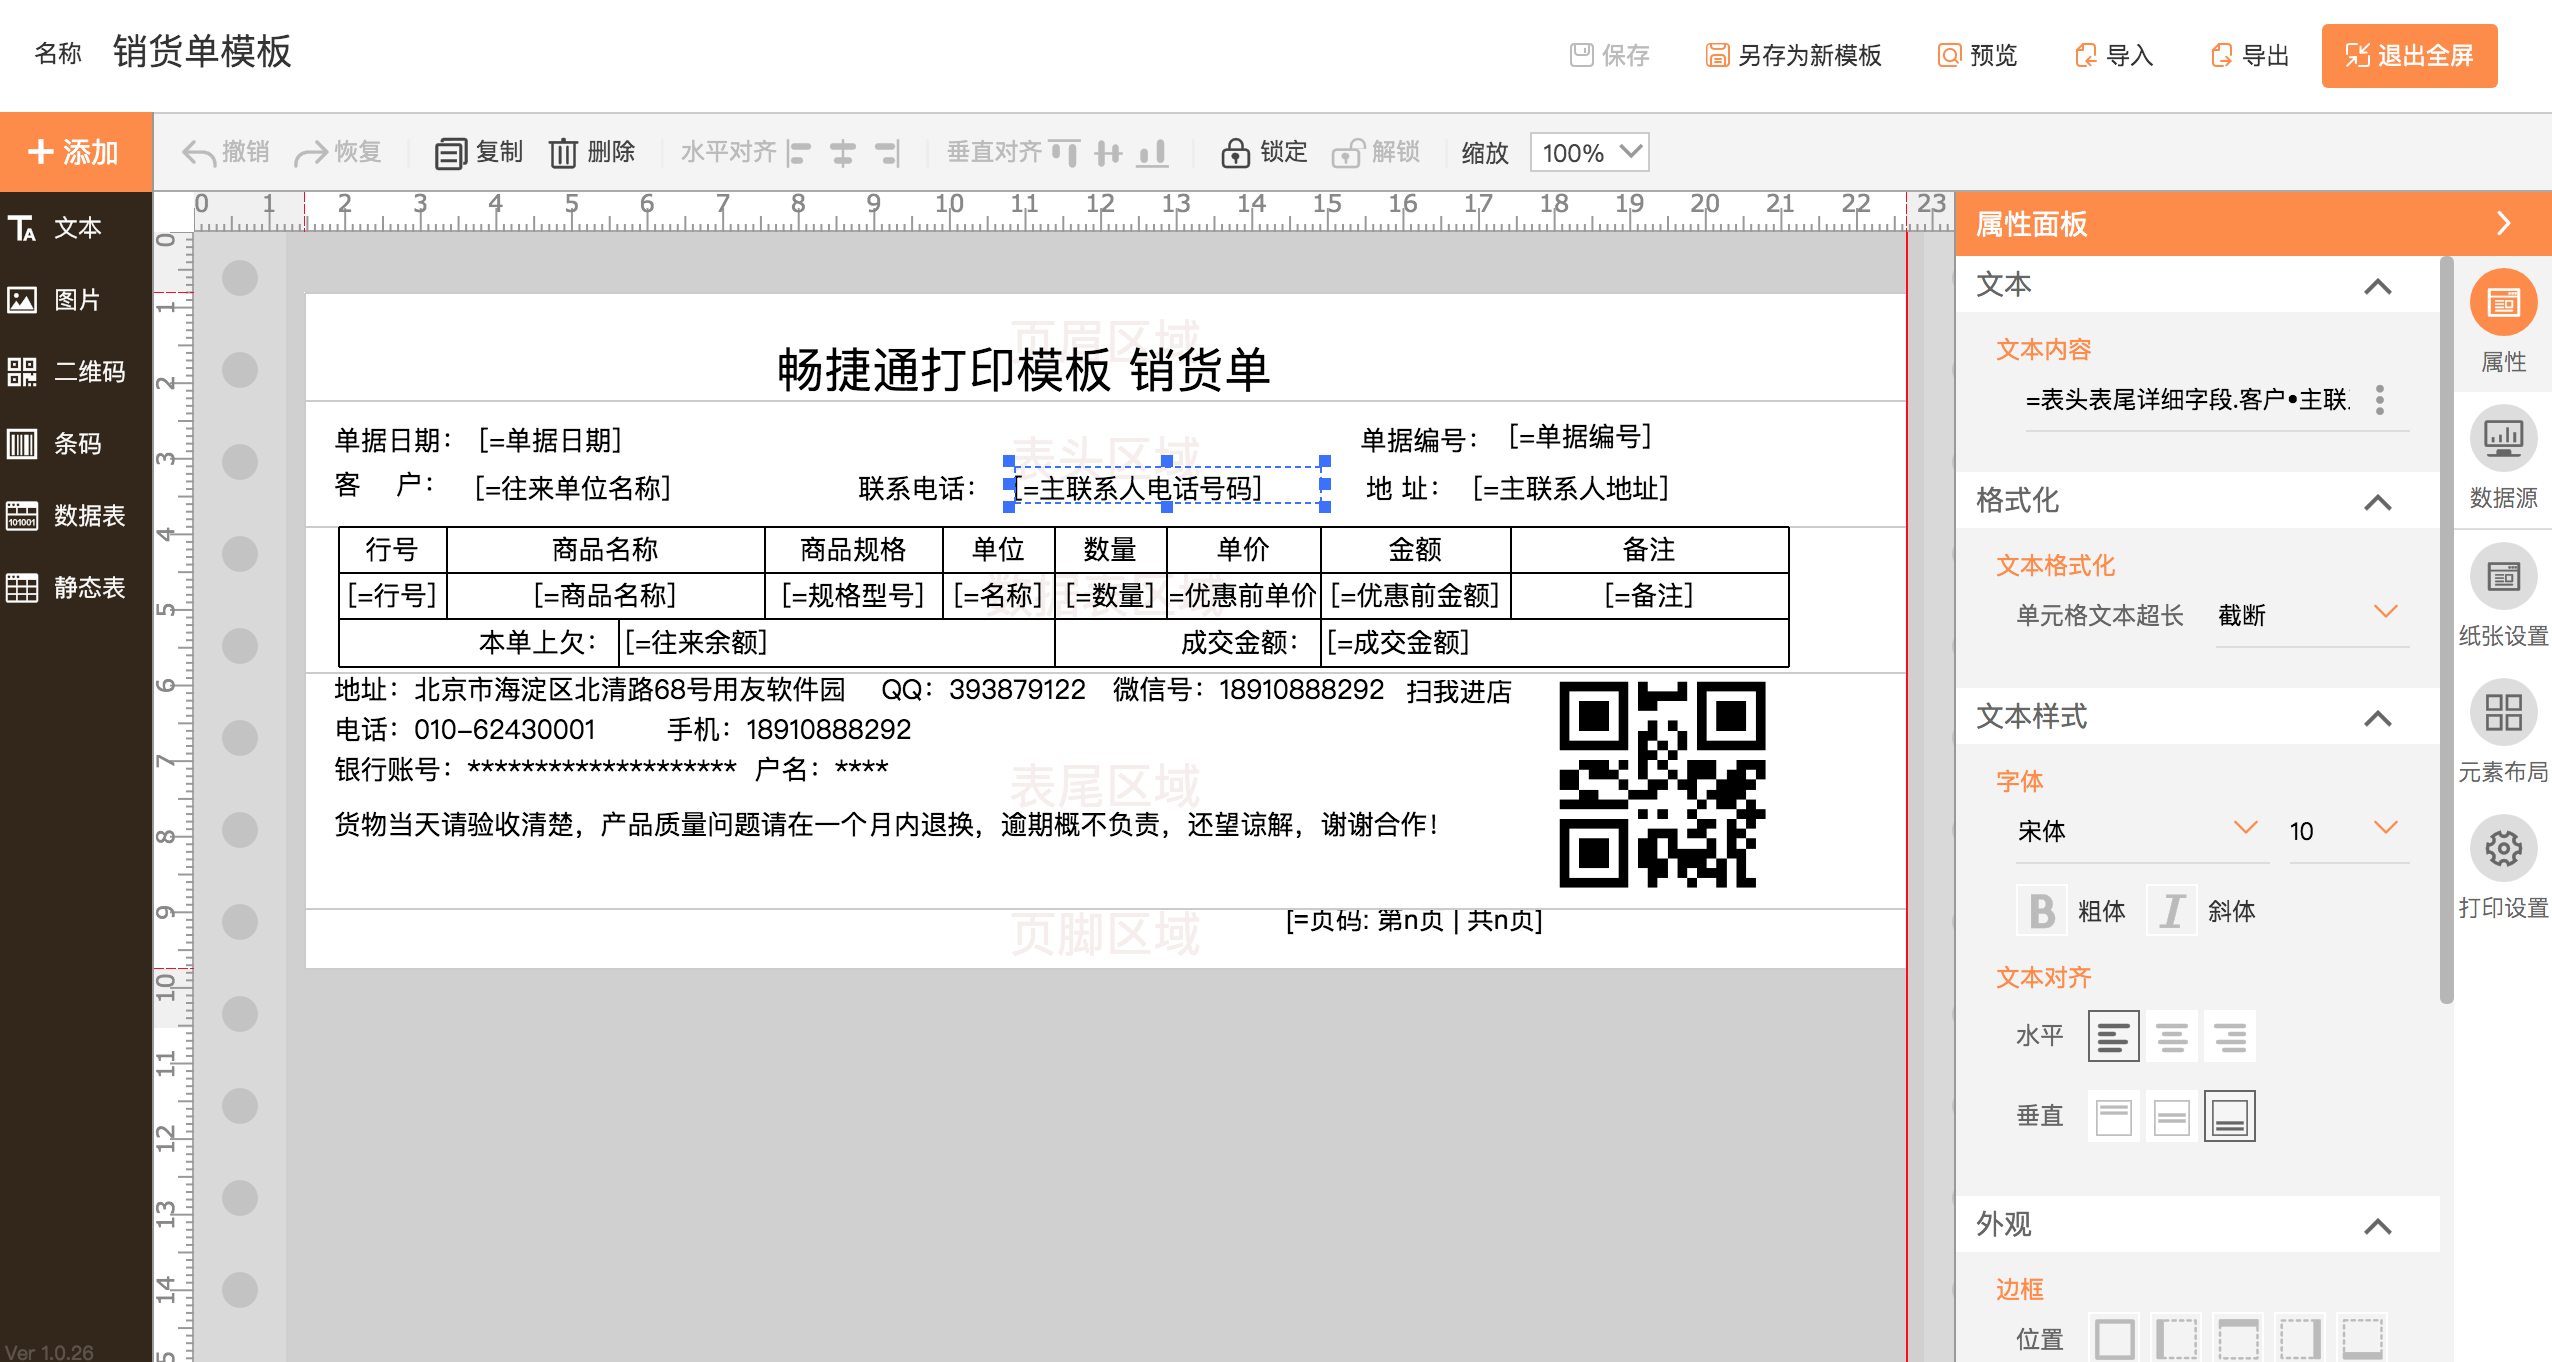2552x1362 pixels.
Task: Toggle 粗体 formatting for selected text
Action: point(2039,911)
